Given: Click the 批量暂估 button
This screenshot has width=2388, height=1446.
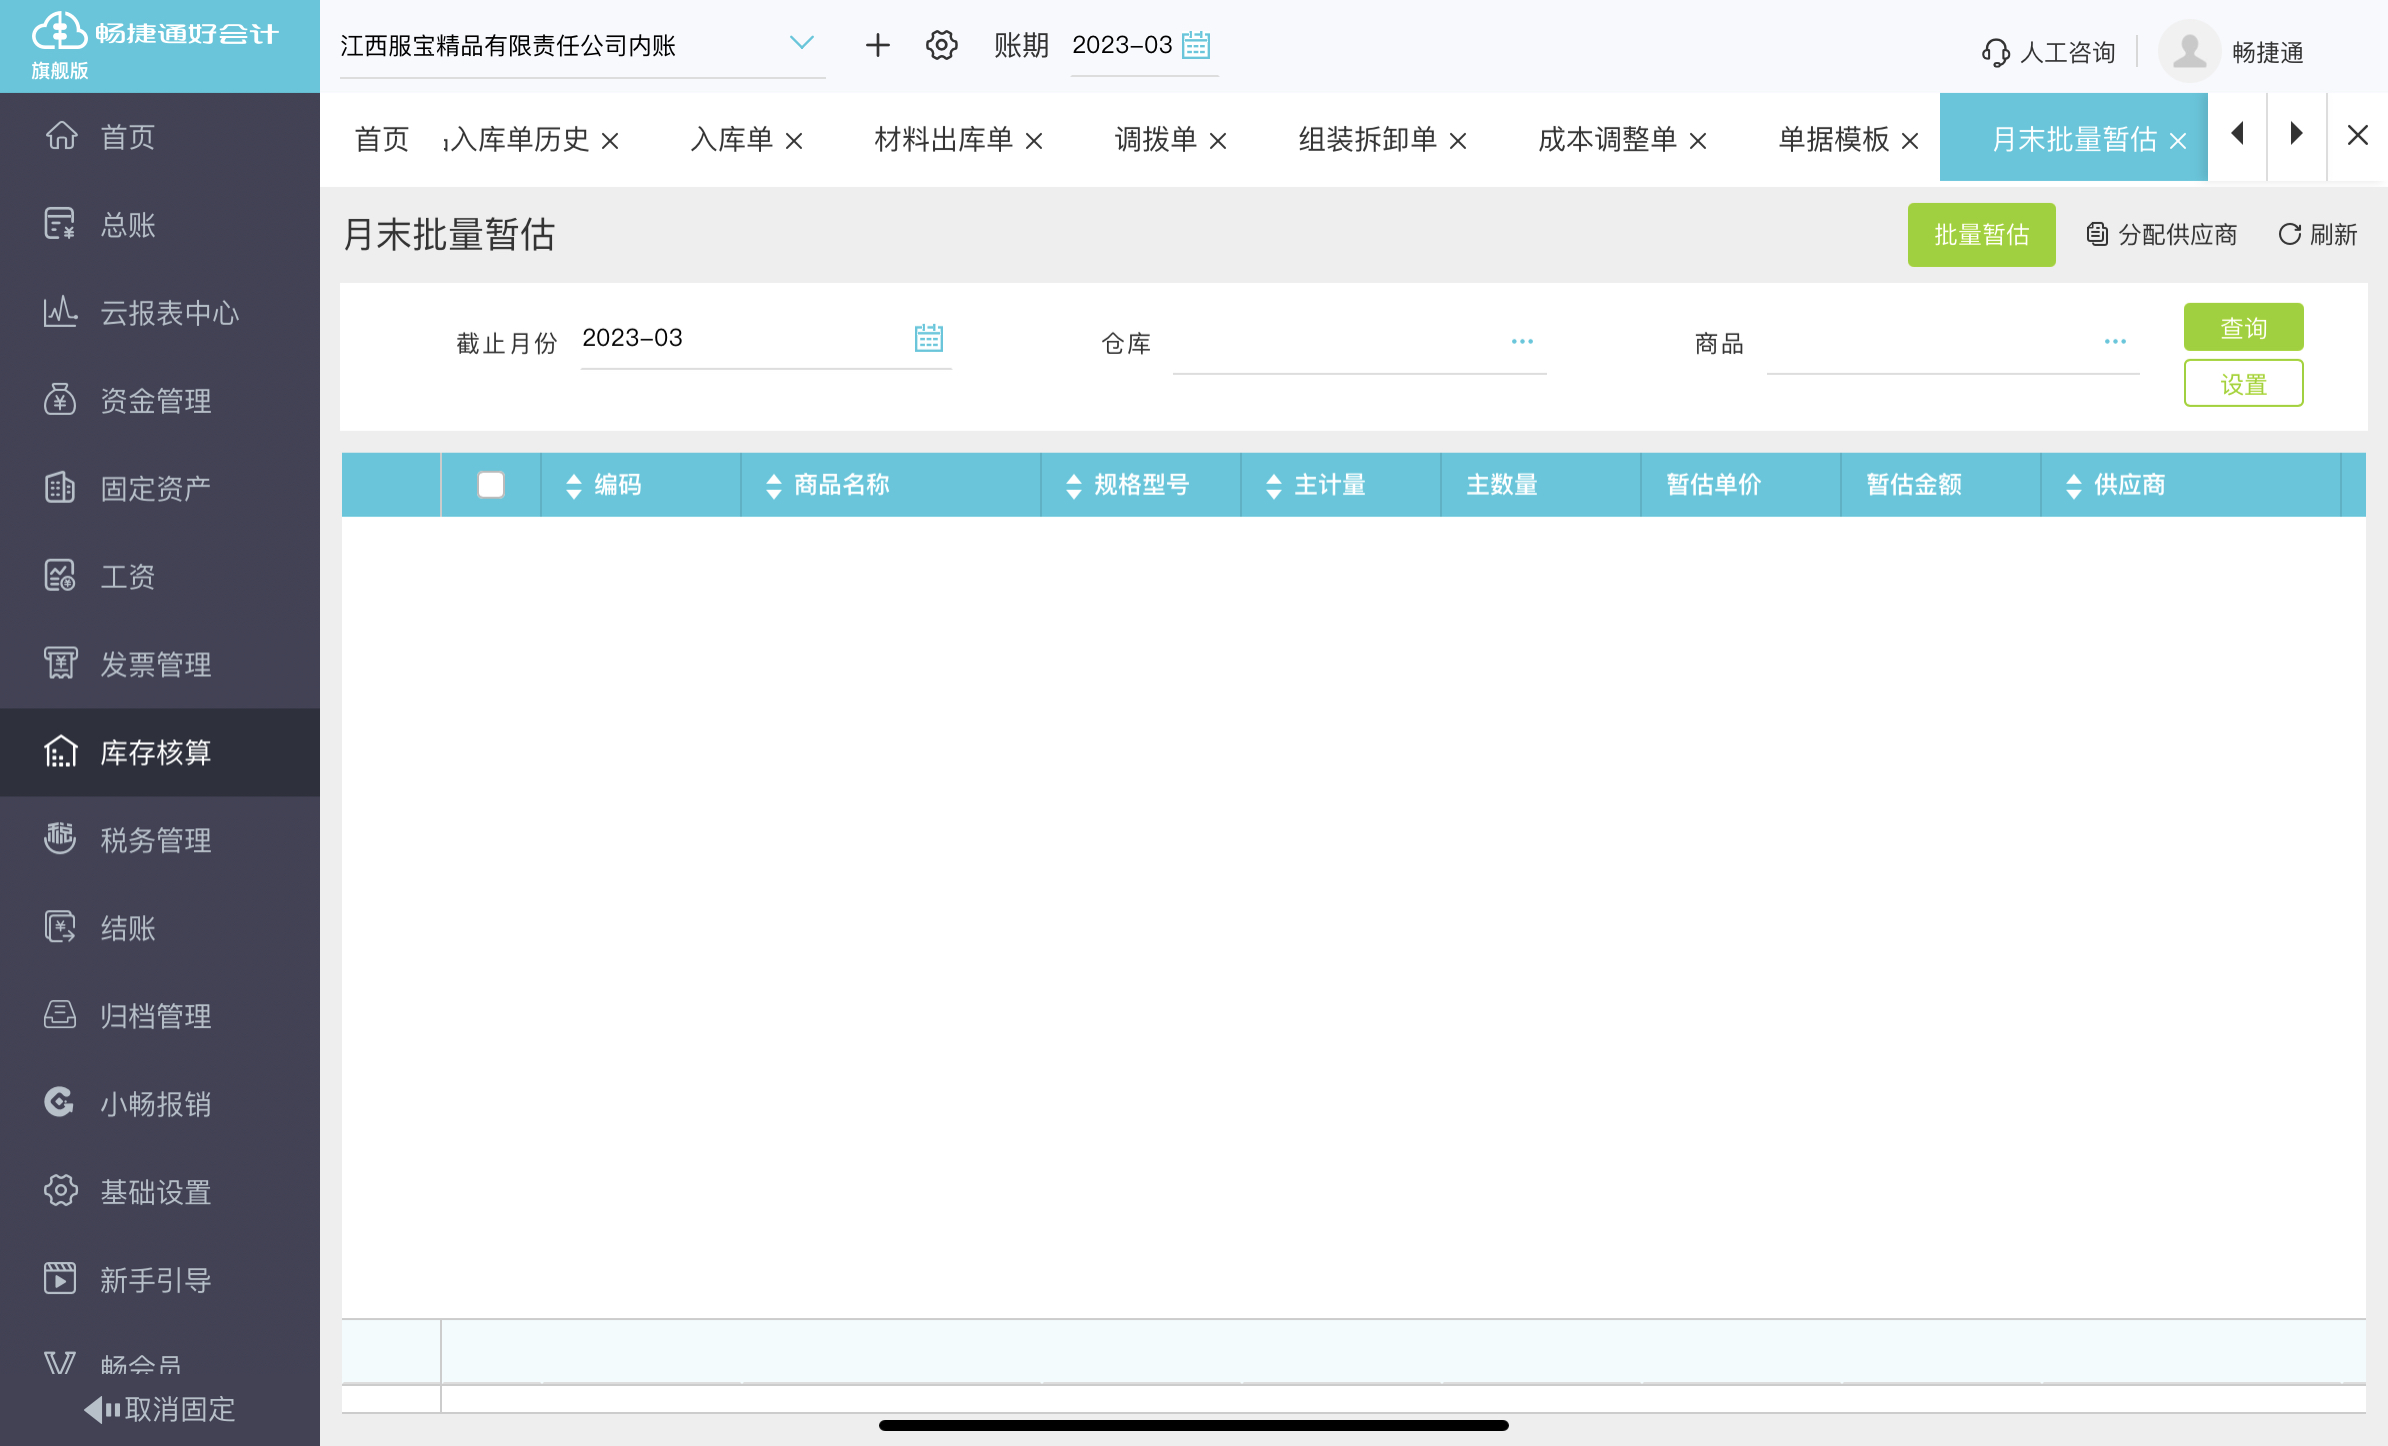Looking at the screenshot, I should pos(1982,235).
